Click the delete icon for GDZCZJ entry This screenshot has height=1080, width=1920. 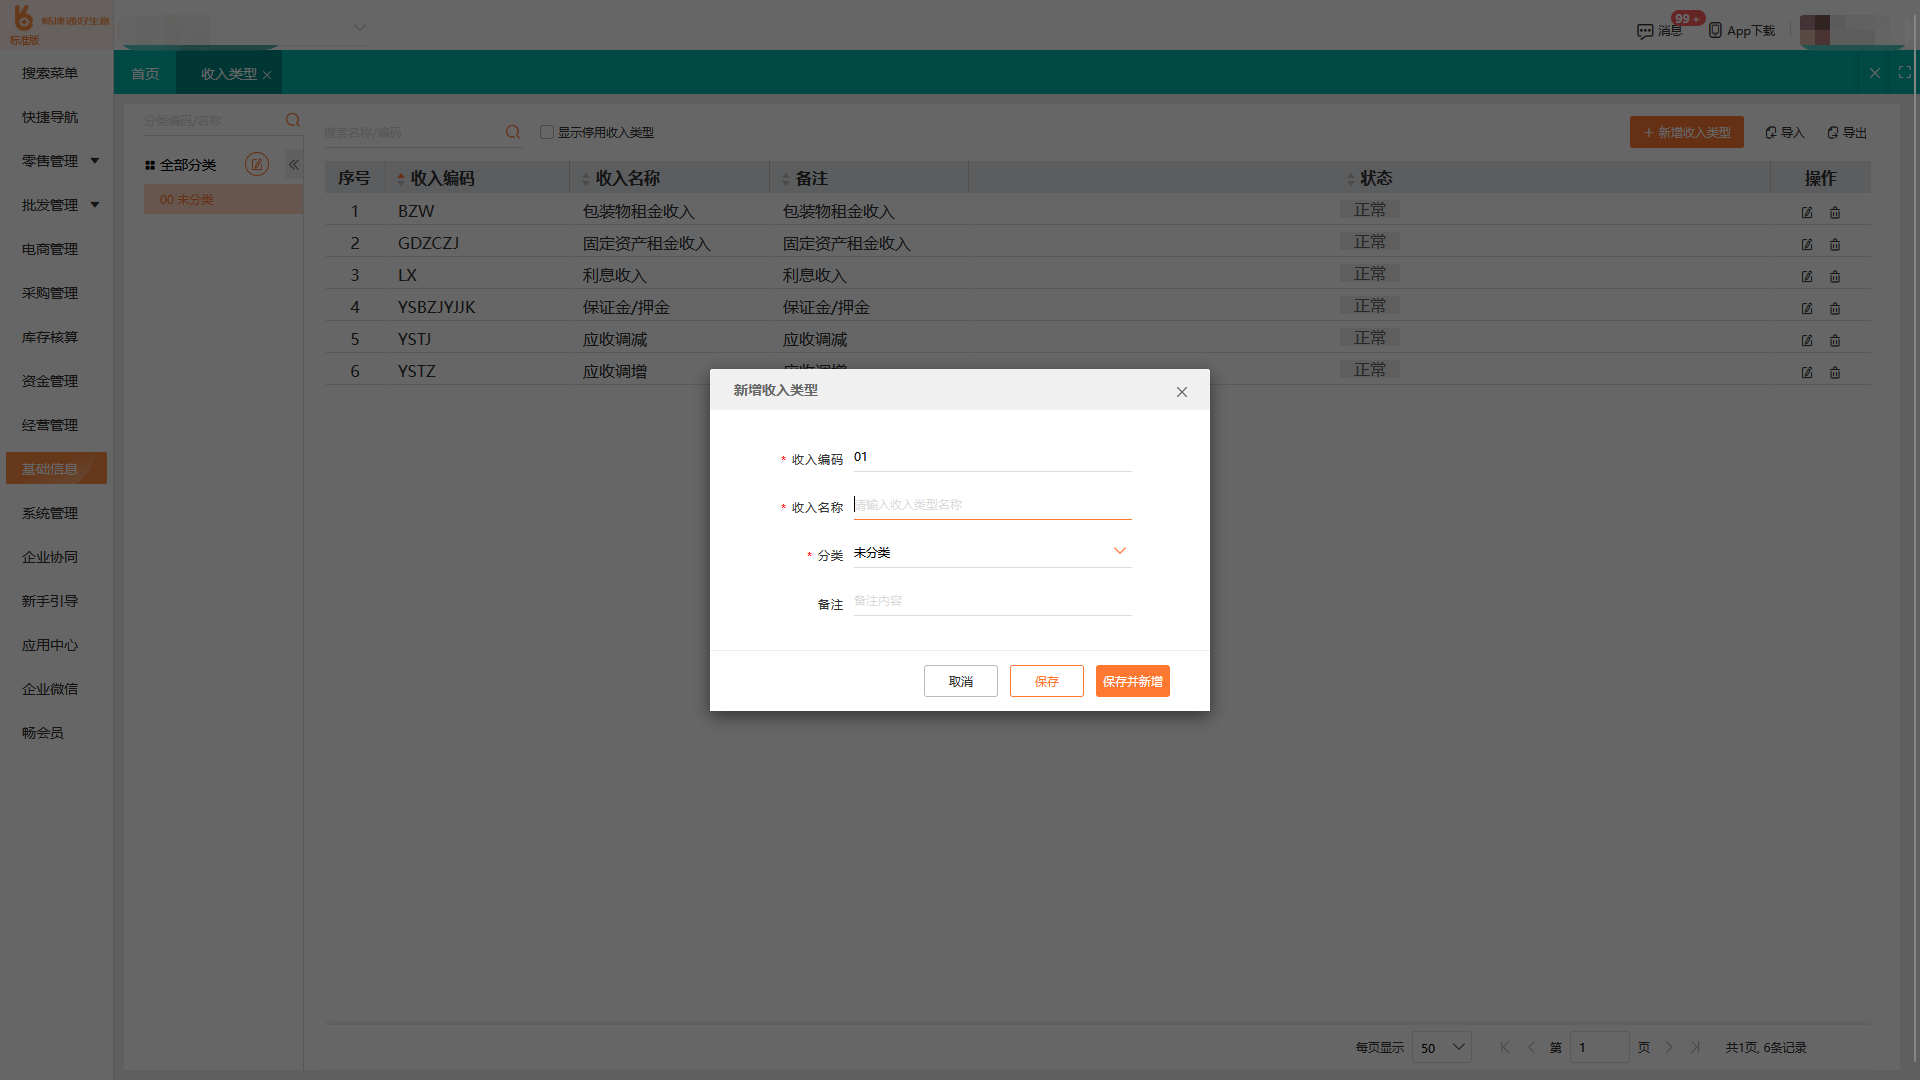(x=1834, y=244)
